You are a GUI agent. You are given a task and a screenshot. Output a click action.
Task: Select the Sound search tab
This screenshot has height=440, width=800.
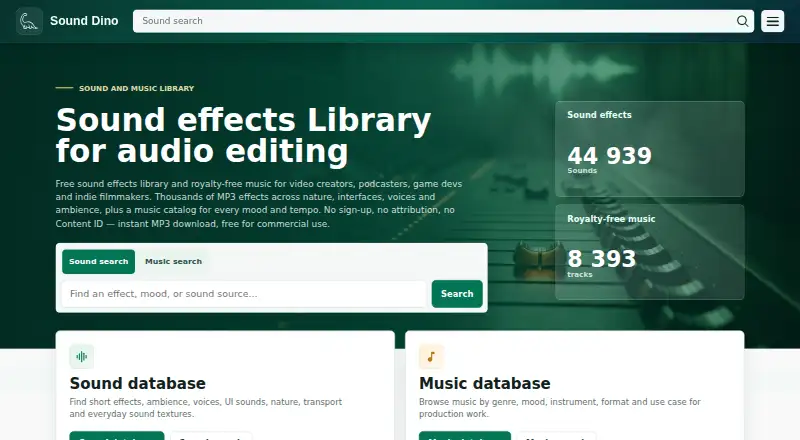pyautogui.click(x=98, y=261)
